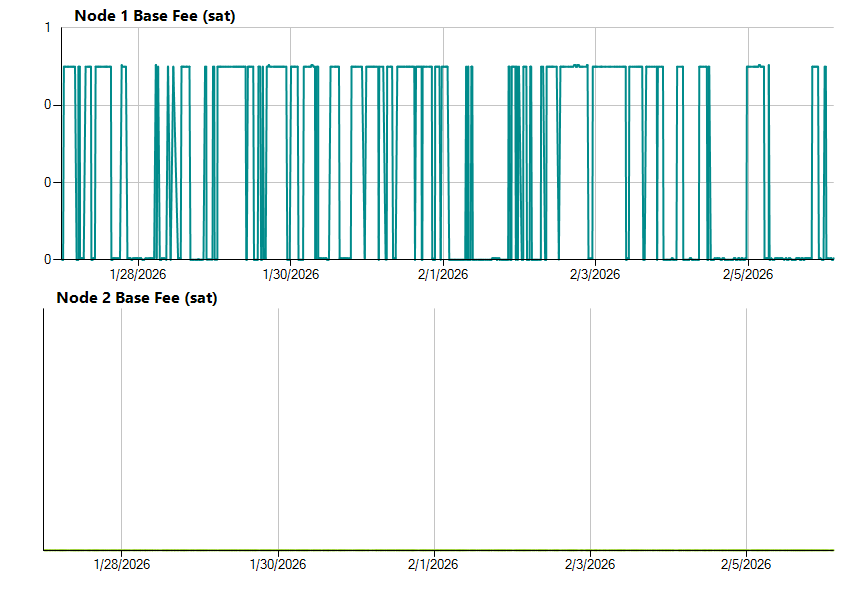
Task: Click the 2/3/2026 date label under Node 1 chart
Action: tap(595, 274)
